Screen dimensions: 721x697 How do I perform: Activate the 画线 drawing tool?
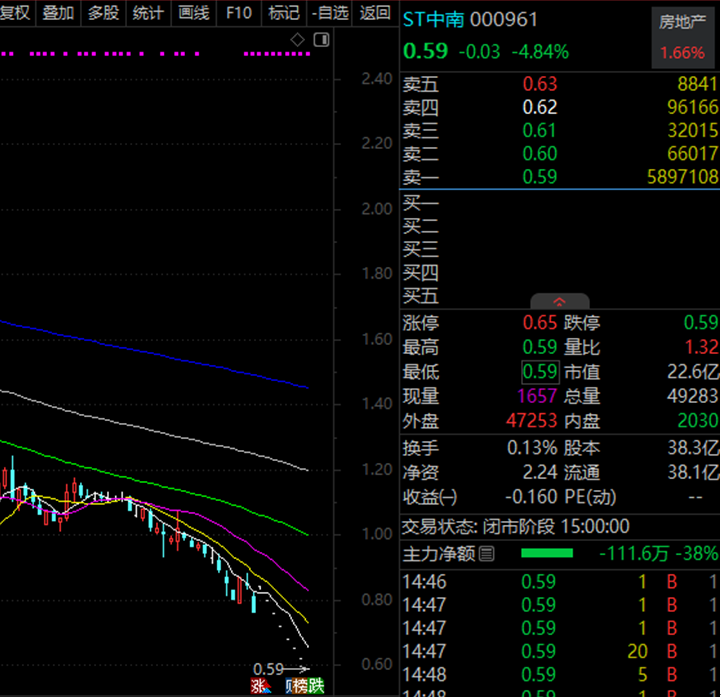pos(193,13)
